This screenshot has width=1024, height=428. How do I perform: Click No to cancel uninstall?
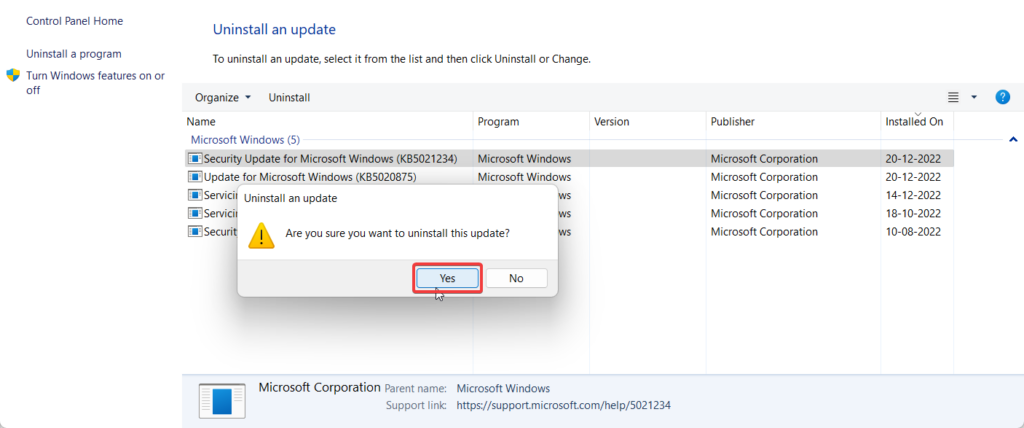tap(517, 278)
